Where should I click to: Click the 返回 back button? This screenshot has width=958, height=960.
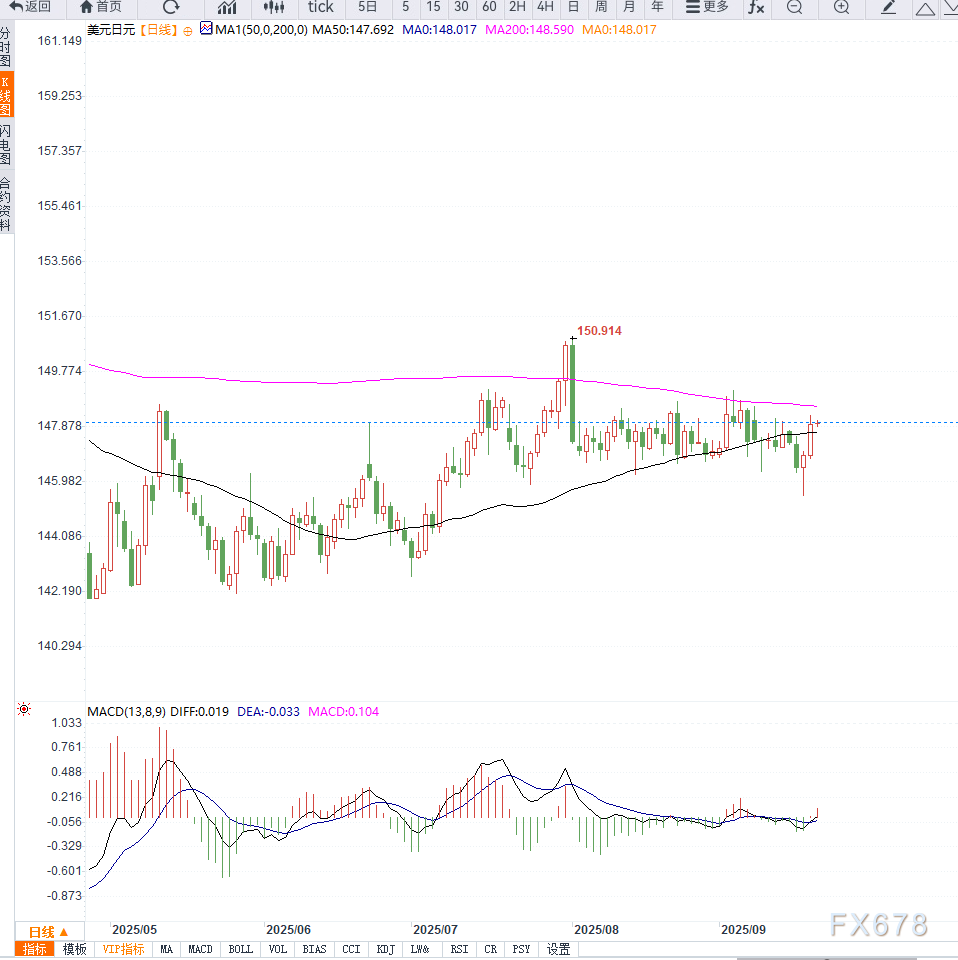(28, 8)
